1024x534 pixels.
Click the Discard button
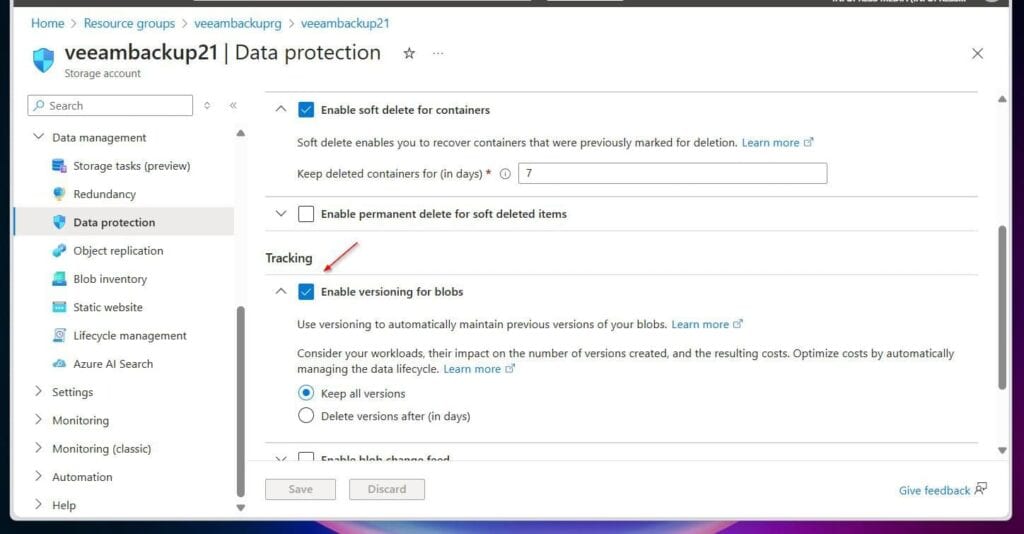pyautogui.click(x=386, y=490)
